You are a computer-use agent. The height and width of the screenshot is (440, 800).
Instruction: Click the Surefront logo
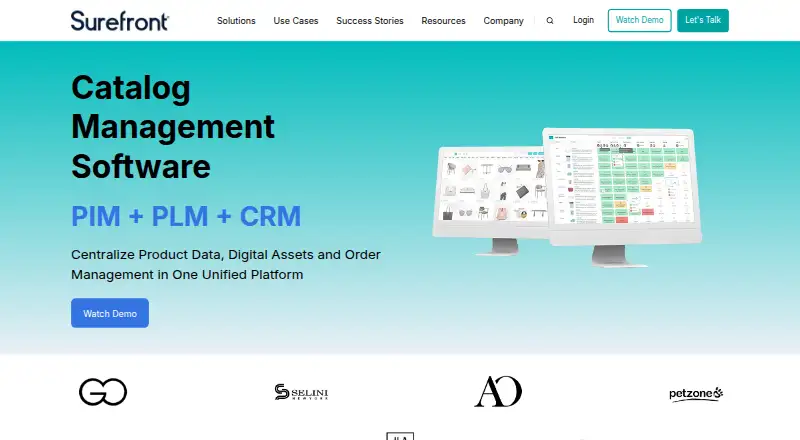pyautogui.click(x=120, y=20)
